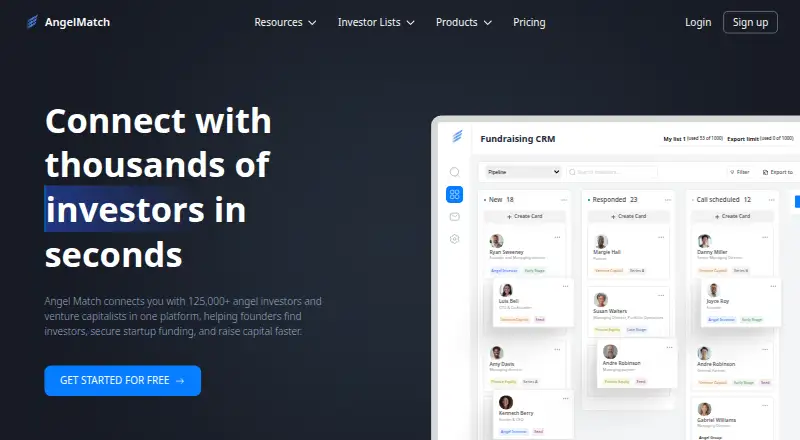Click the AngelMatch logo icon
This screenshot has width=800, height=440.
point(32,22)
